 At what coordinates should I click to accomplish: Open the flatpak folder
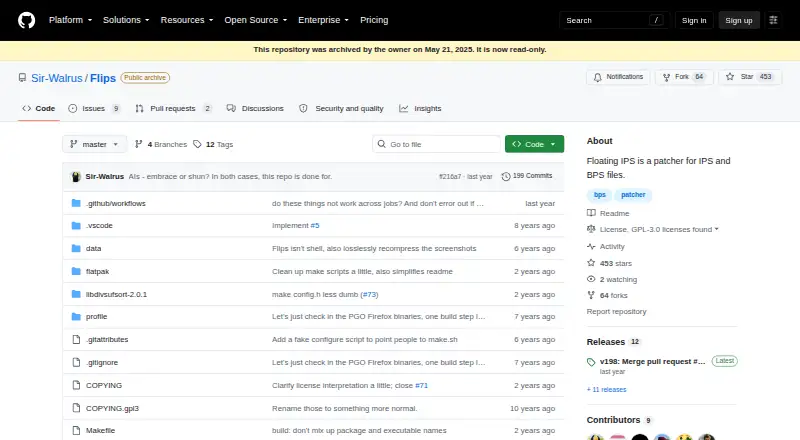pos(97,272)
